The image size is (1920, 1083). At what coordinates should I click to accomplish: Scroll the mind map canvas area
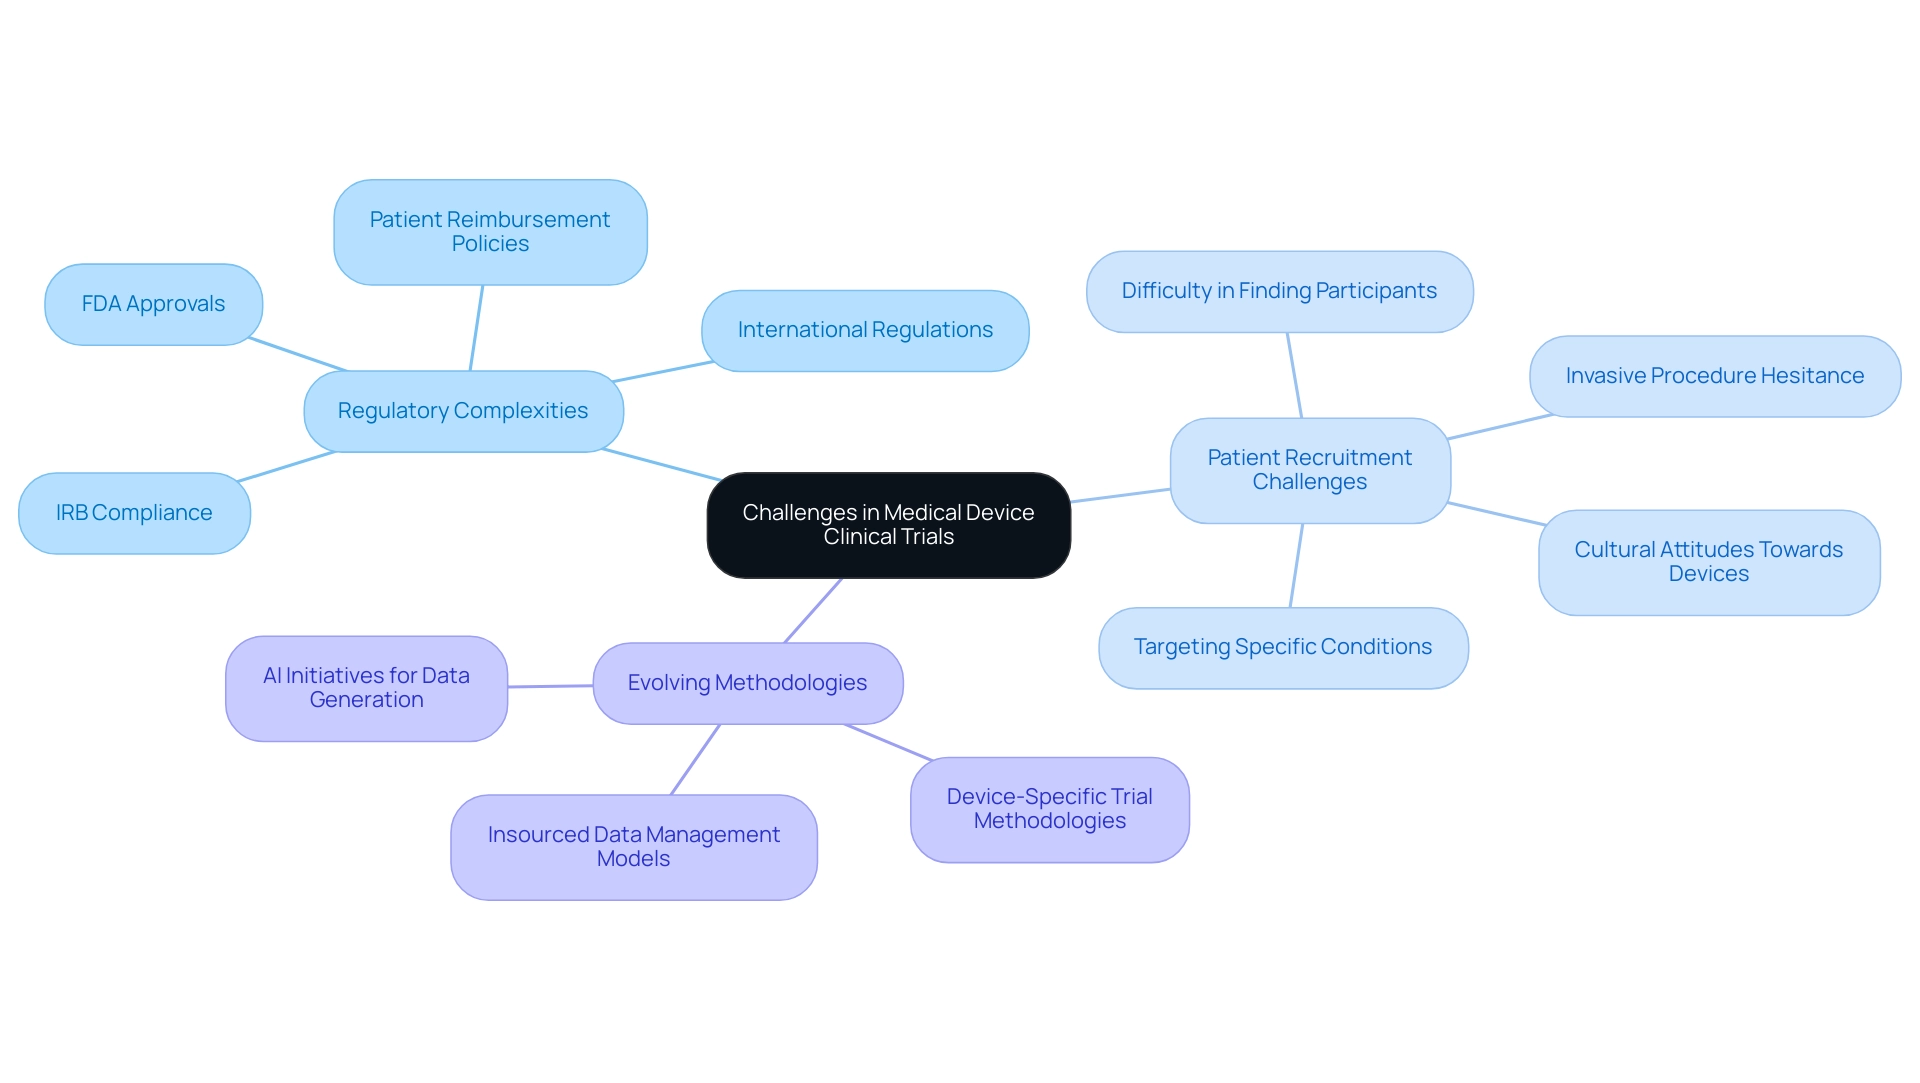click(960, 541)
